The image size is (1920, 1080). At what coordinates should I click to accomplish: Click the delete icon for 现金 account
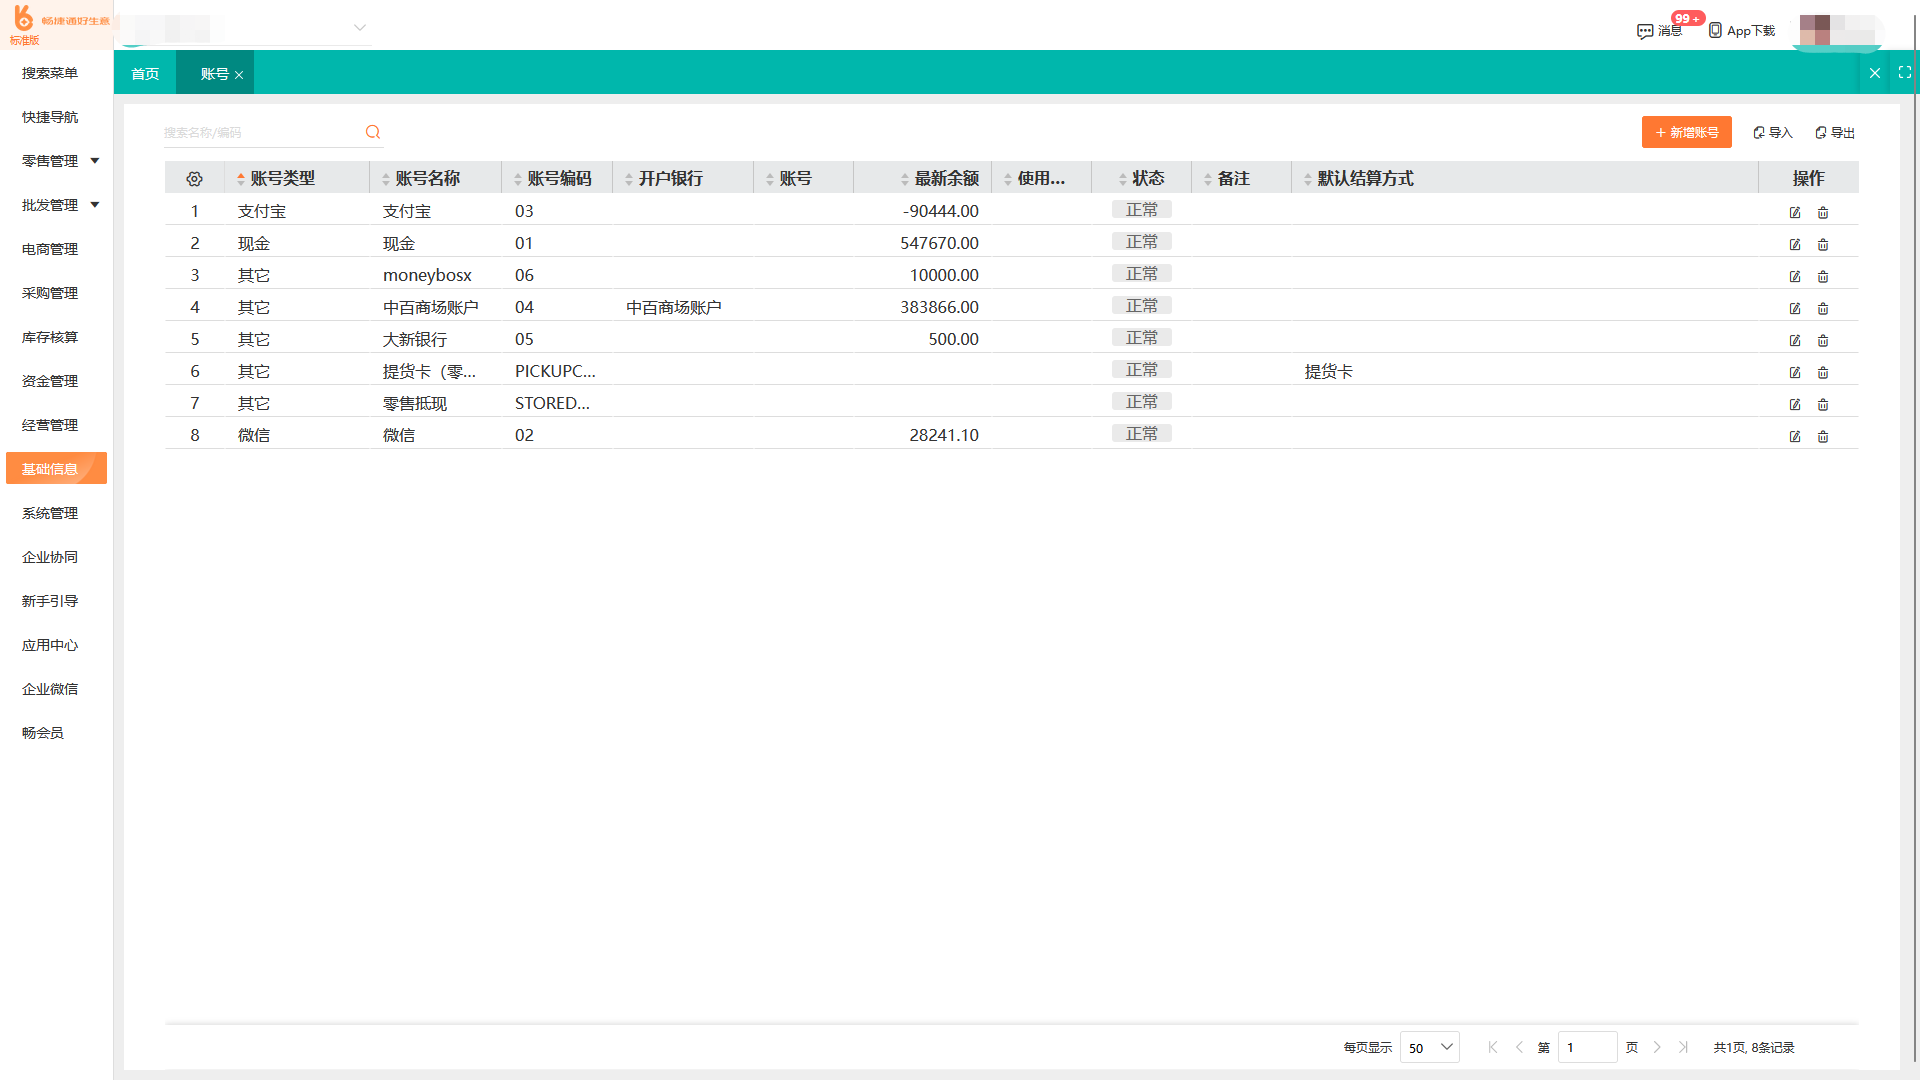point(1824,243)
